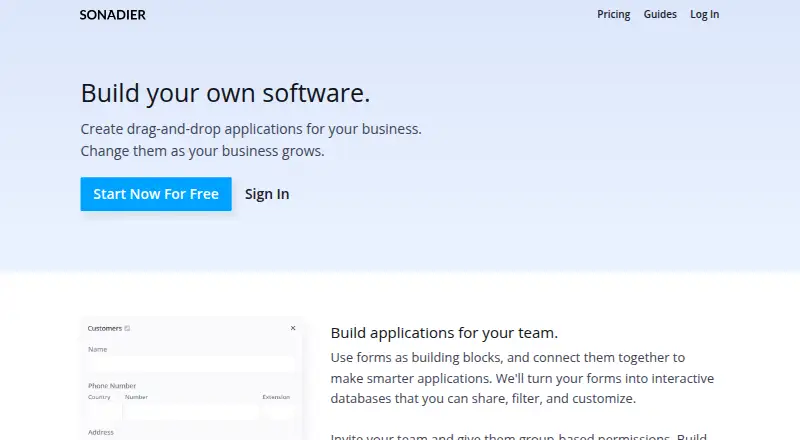Click Start Now For Free button
Viewport: 800px width, 440px height.
[x=156, y=194]
